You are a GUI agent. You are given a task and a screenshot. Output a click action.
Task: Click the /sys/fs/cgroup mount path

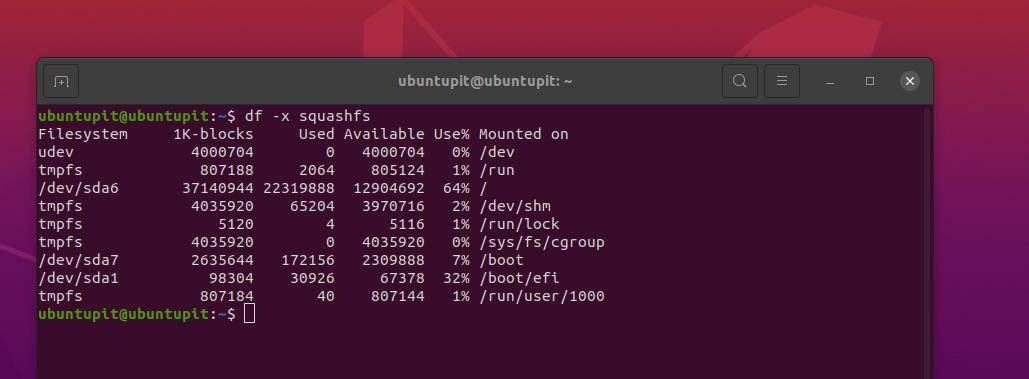tap(541, 243)
